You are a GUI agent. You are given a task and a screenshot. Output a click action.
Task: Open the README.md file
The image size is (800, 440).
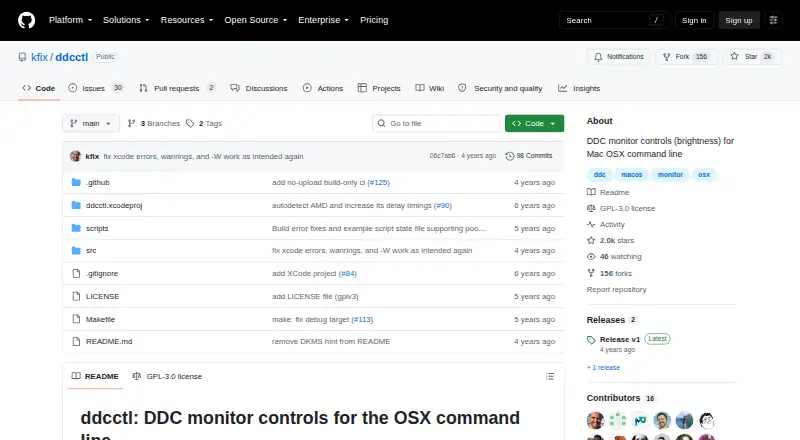pyautogui.click(x=109, y=341)
